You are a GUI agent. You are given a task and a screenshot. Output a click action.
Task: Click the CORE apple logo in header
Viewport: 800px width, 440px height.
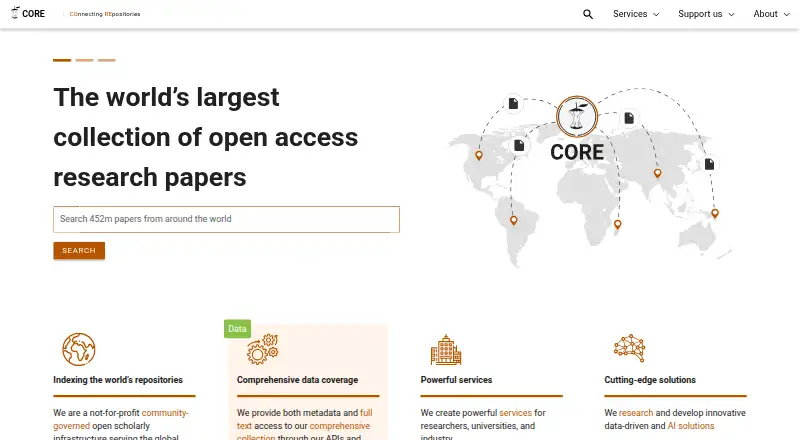pos(28,13)
